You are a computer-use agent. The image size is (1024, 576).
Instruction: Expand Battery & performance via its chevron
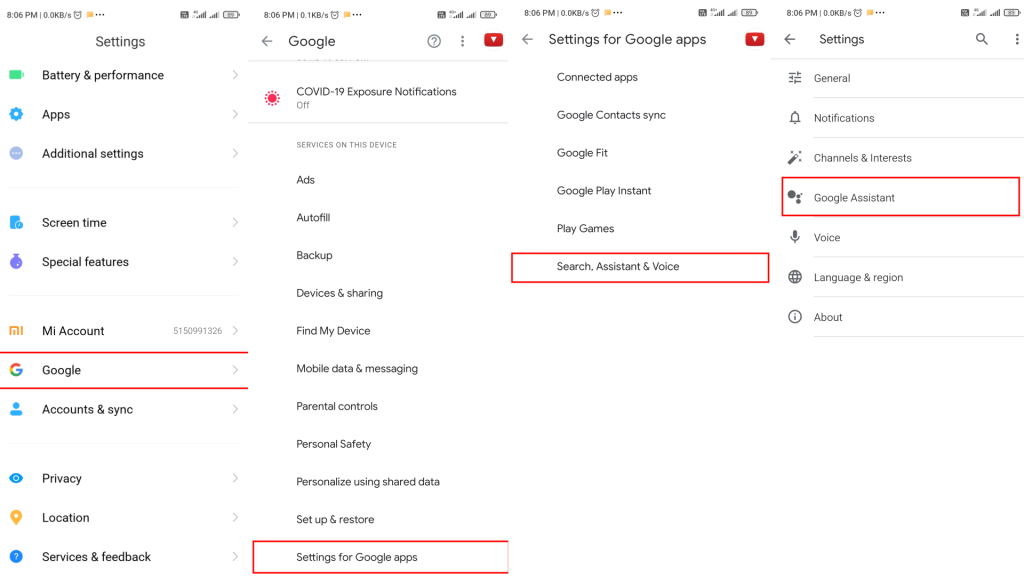tap(235, 75)
